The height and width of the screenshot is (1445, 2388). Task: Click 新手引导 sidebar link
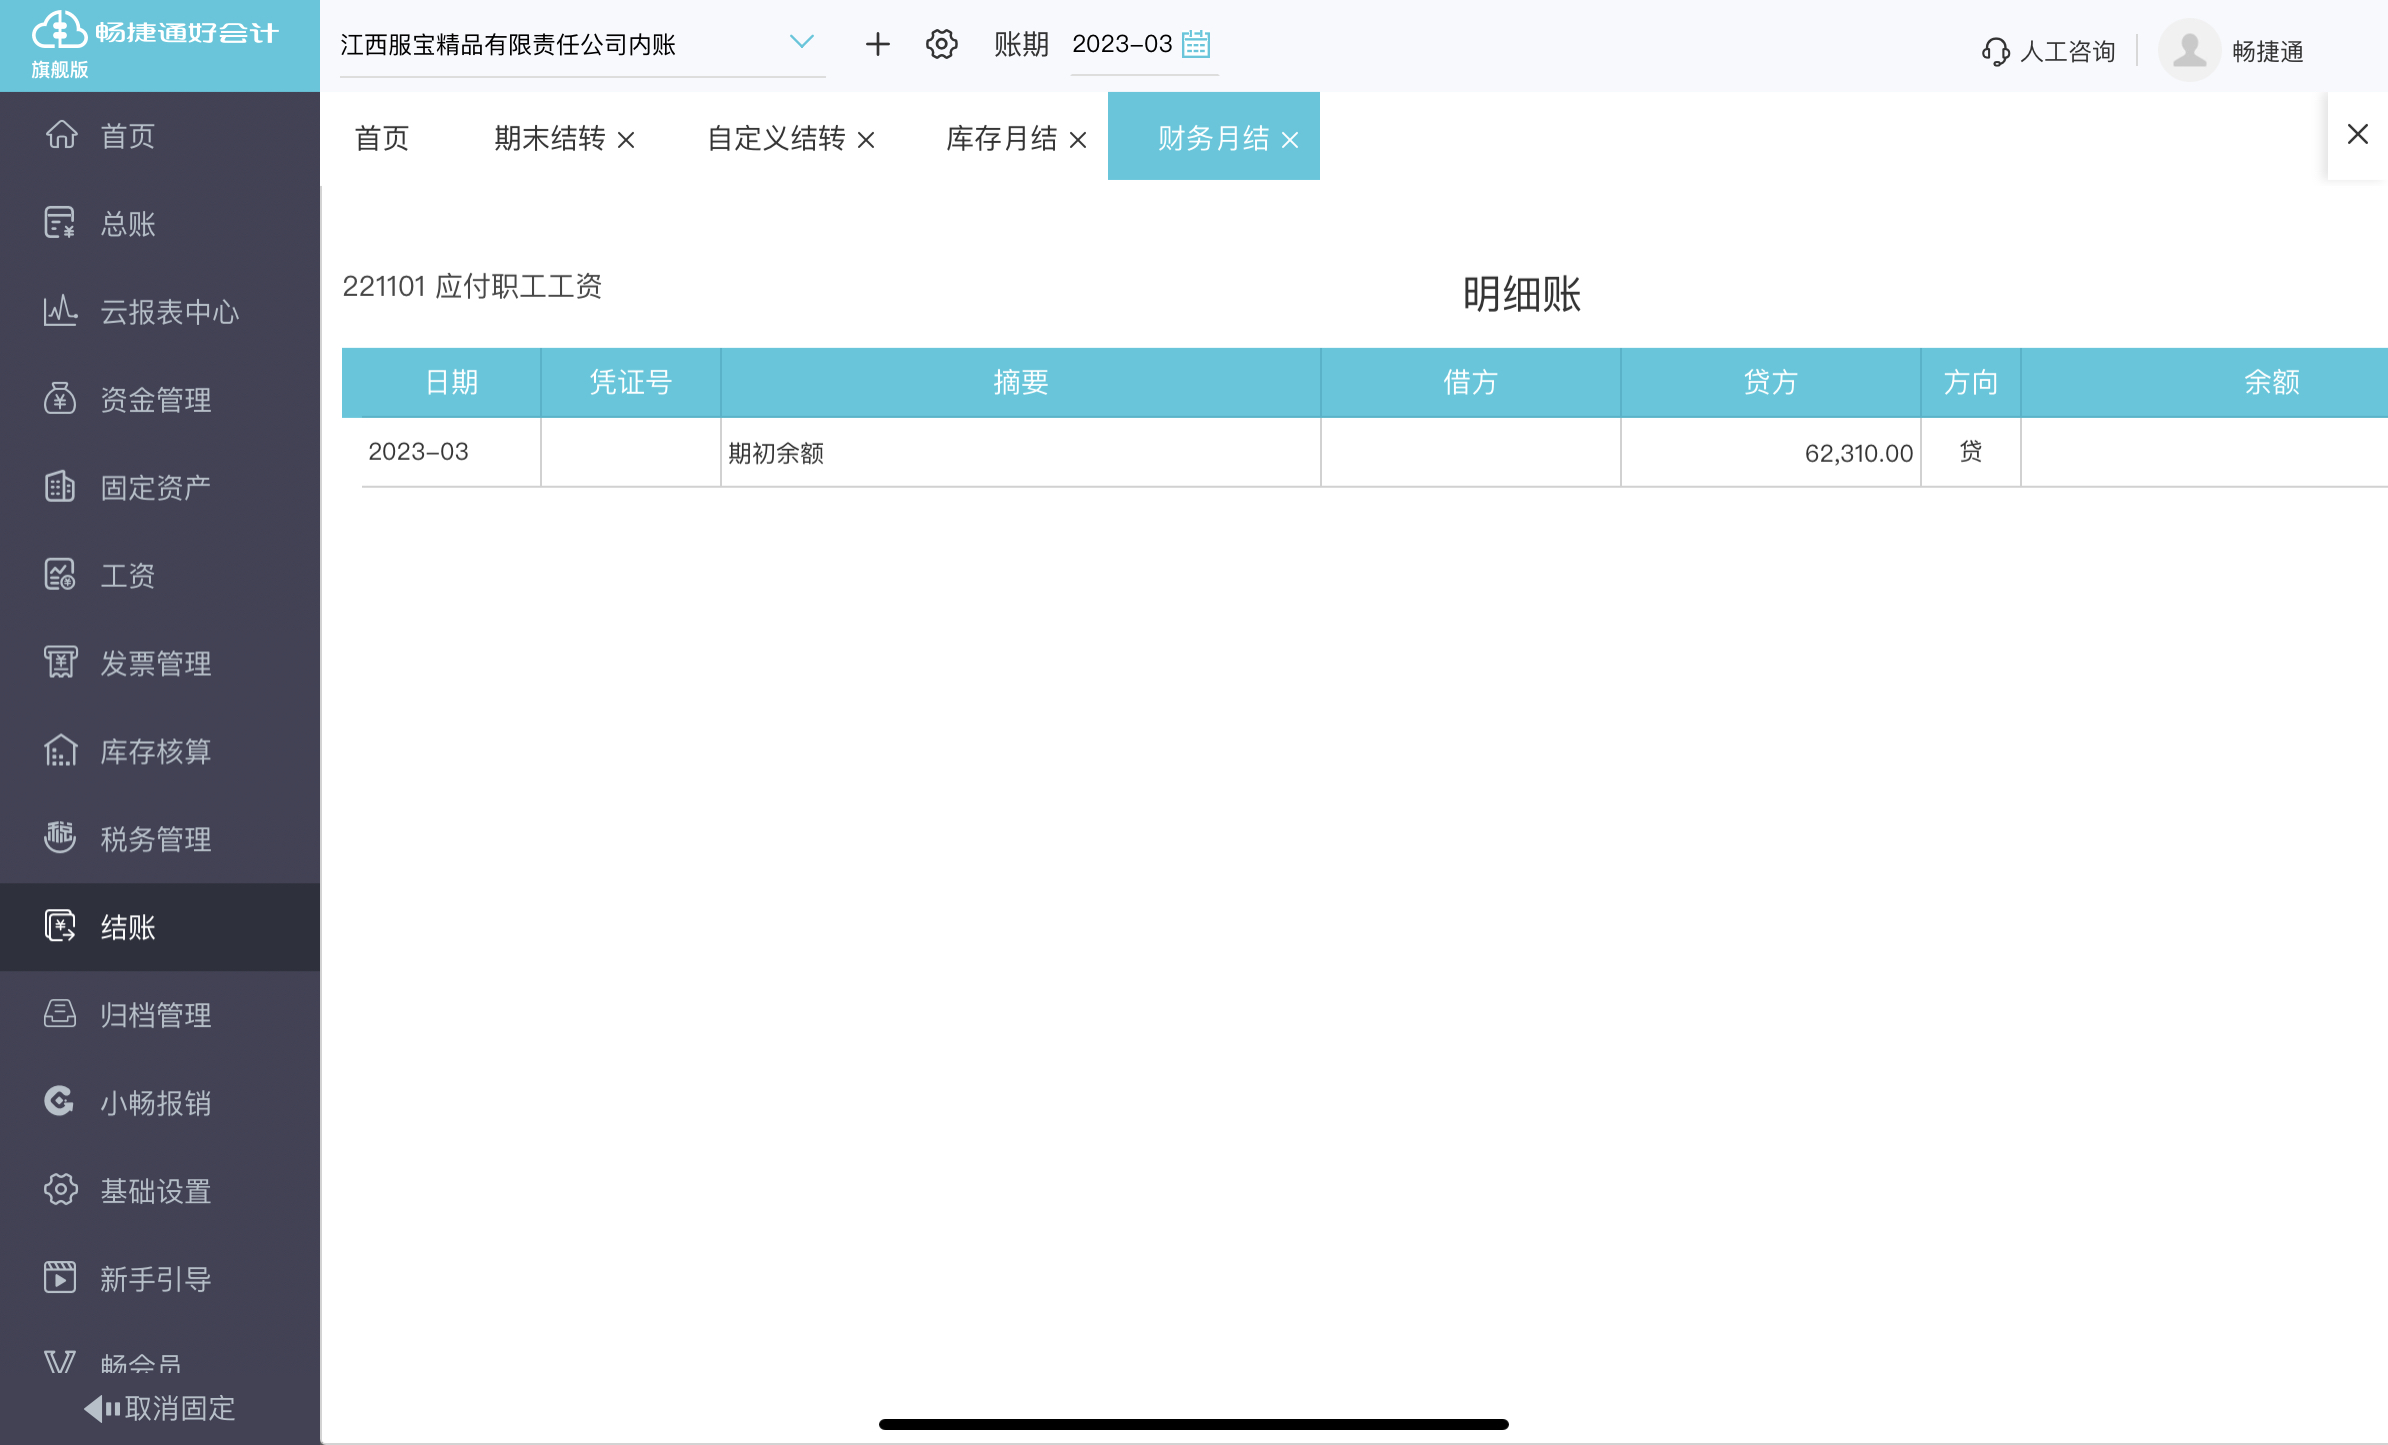pyautogui.click(x=159, y=1278)
